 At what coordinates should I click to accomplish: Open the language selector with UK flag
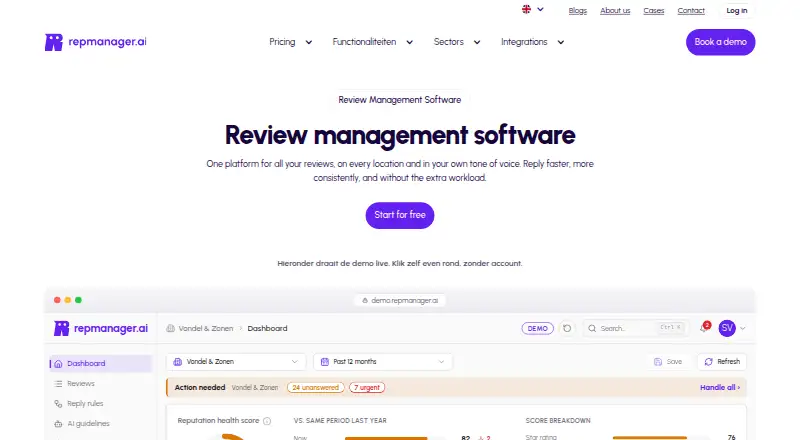[x=533, y=9]
